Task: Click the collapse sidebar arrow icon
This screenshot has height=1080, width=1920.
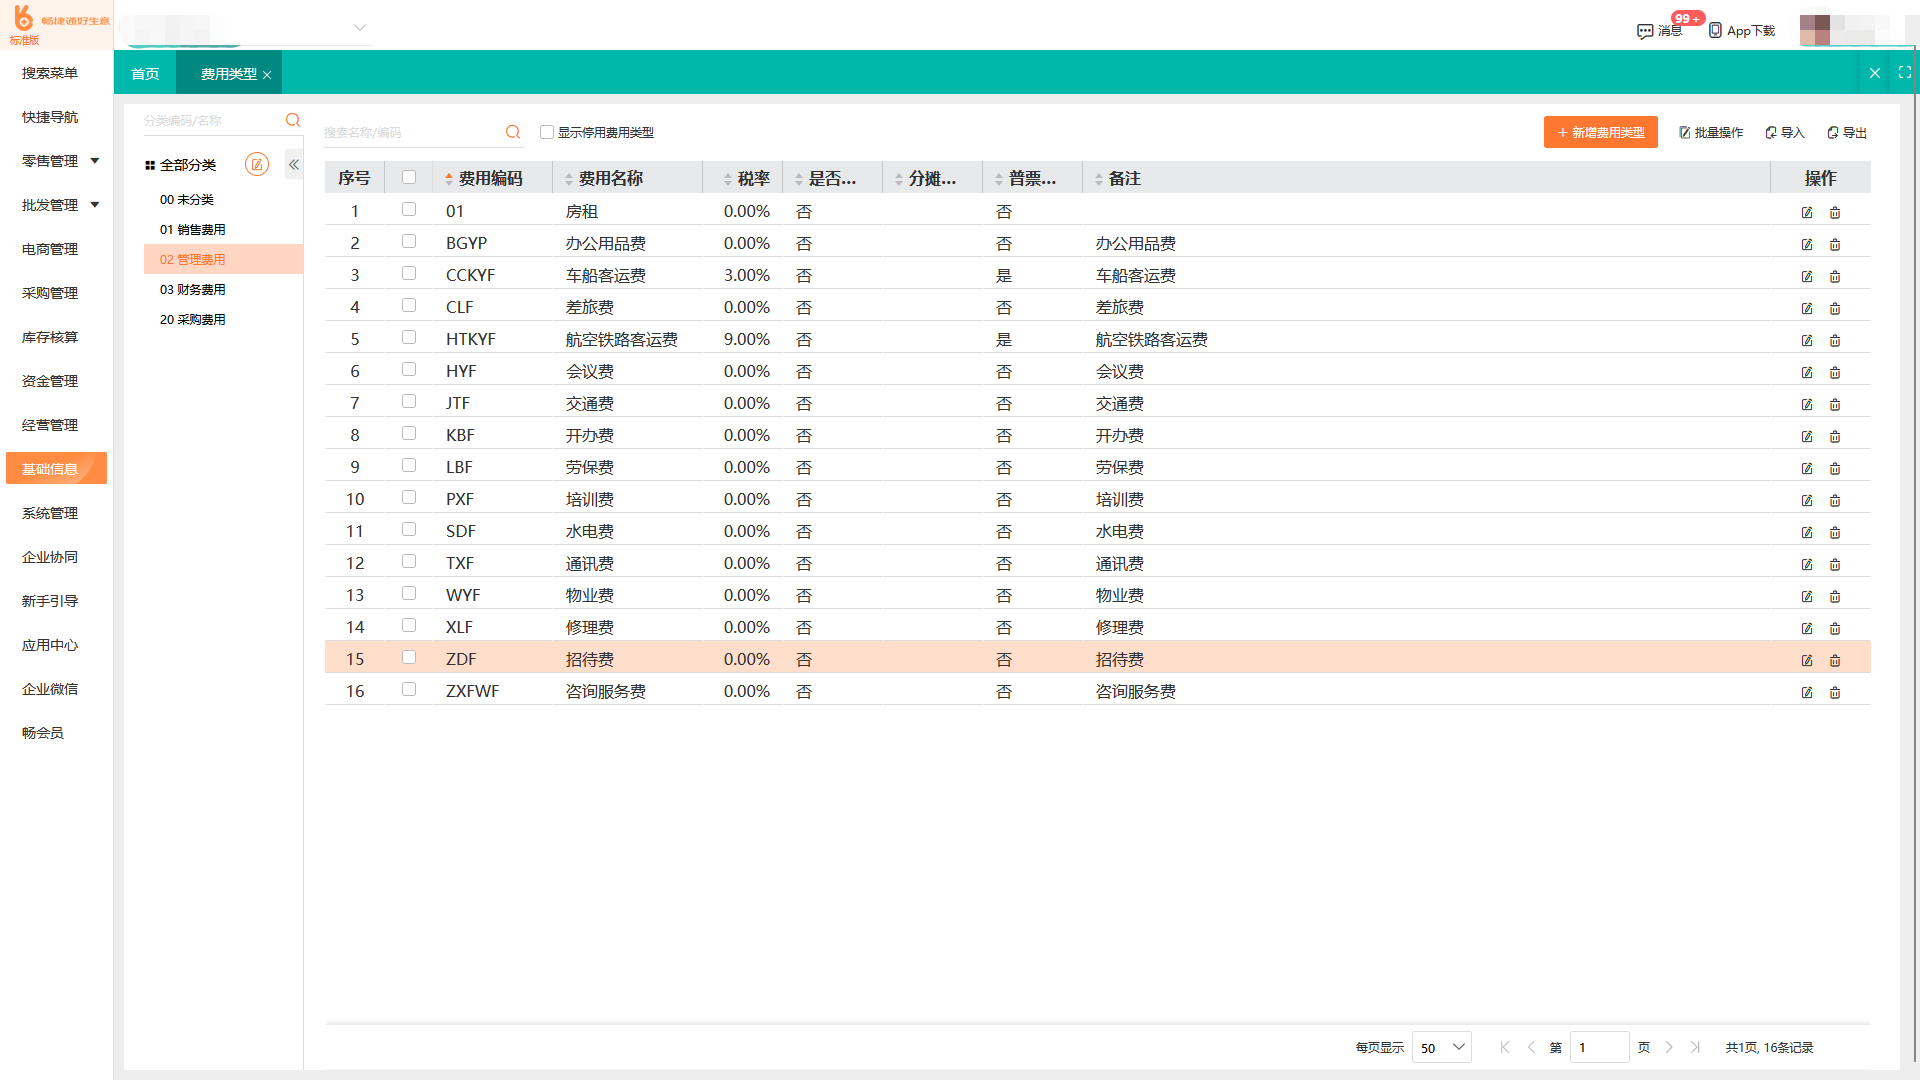Action: coord(293,164)
